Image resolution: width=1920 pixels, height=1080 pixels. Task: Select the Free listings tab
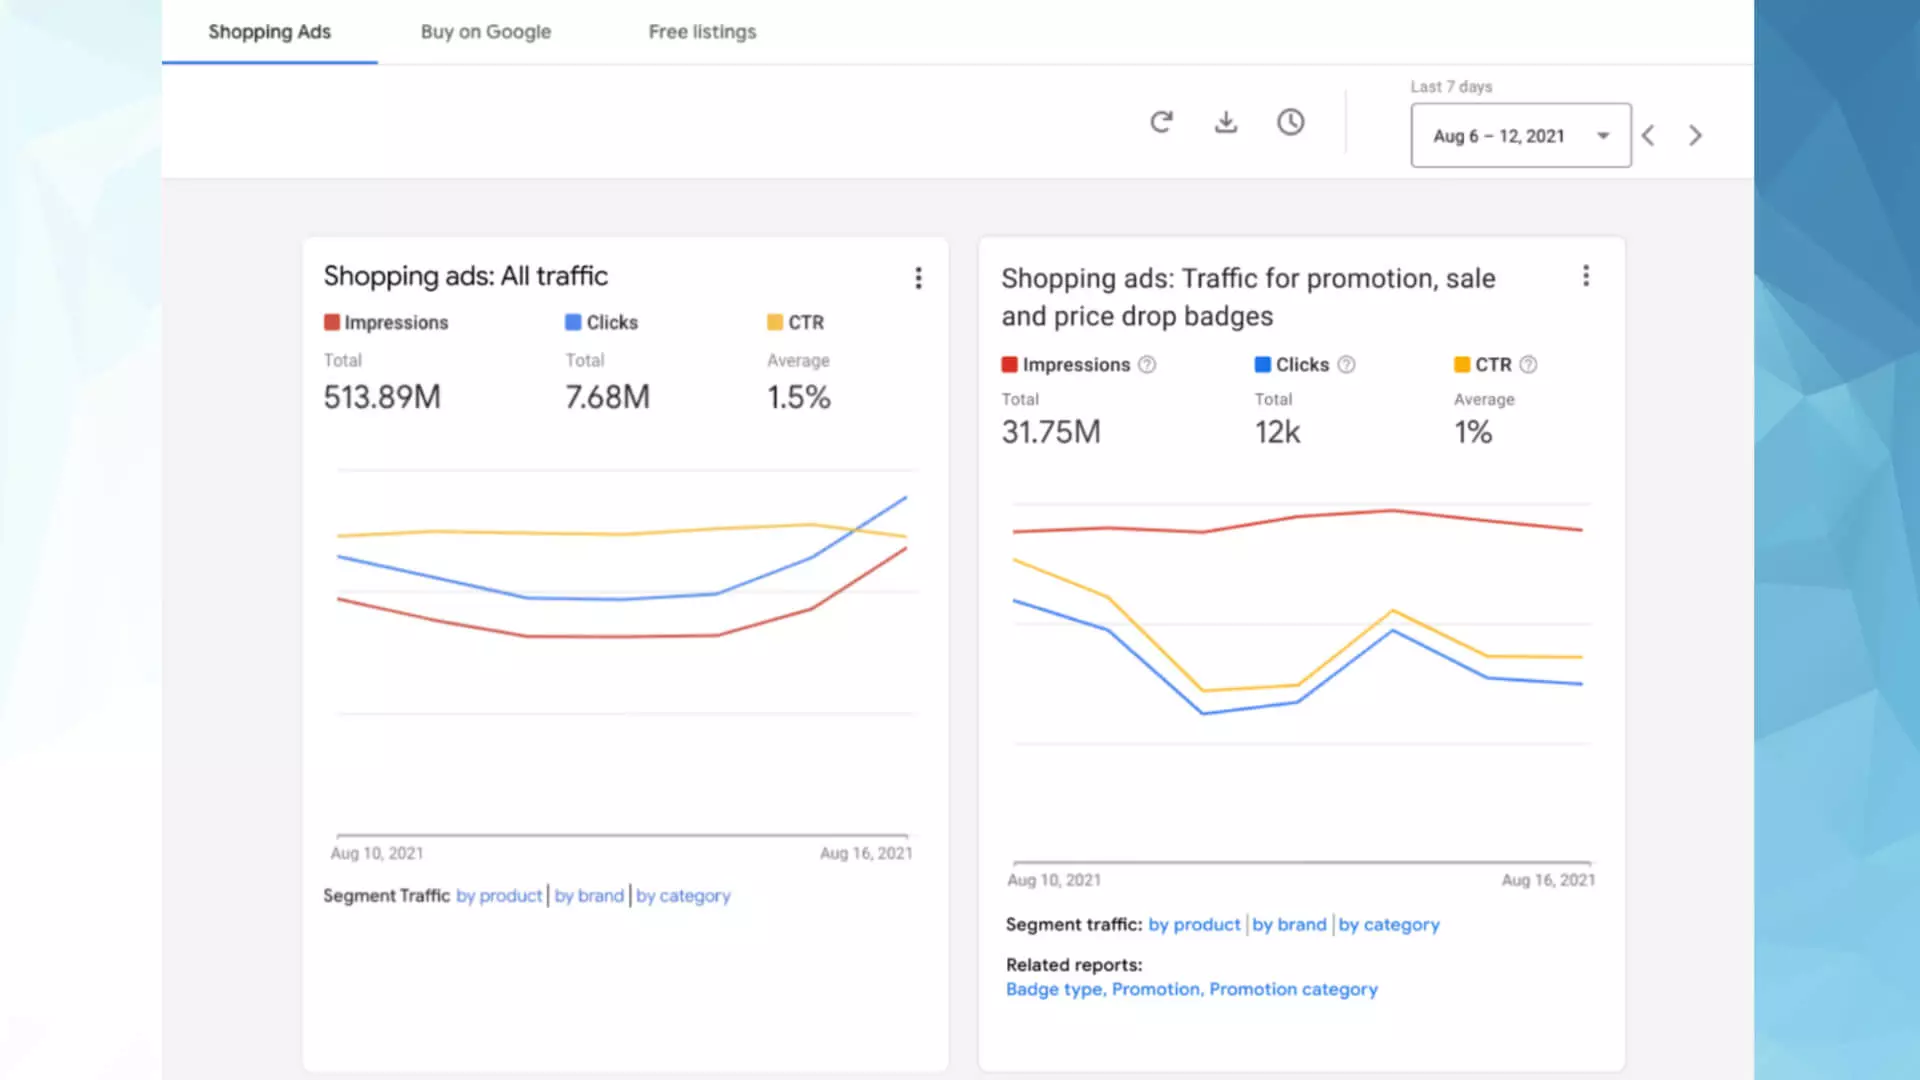tap(702, 30)
